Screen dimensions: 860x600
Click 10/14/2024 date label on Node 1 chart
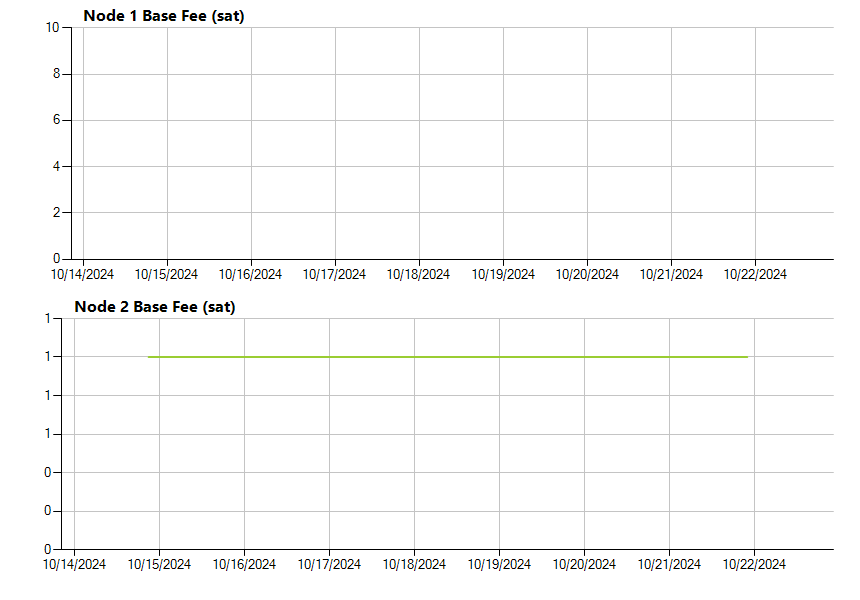(x=83, y=274)
